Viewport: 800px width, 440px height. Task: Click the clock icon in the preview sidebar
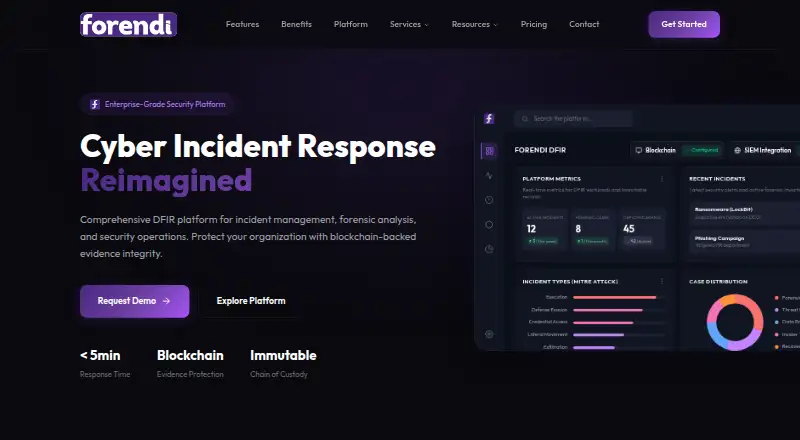[489, 200]
